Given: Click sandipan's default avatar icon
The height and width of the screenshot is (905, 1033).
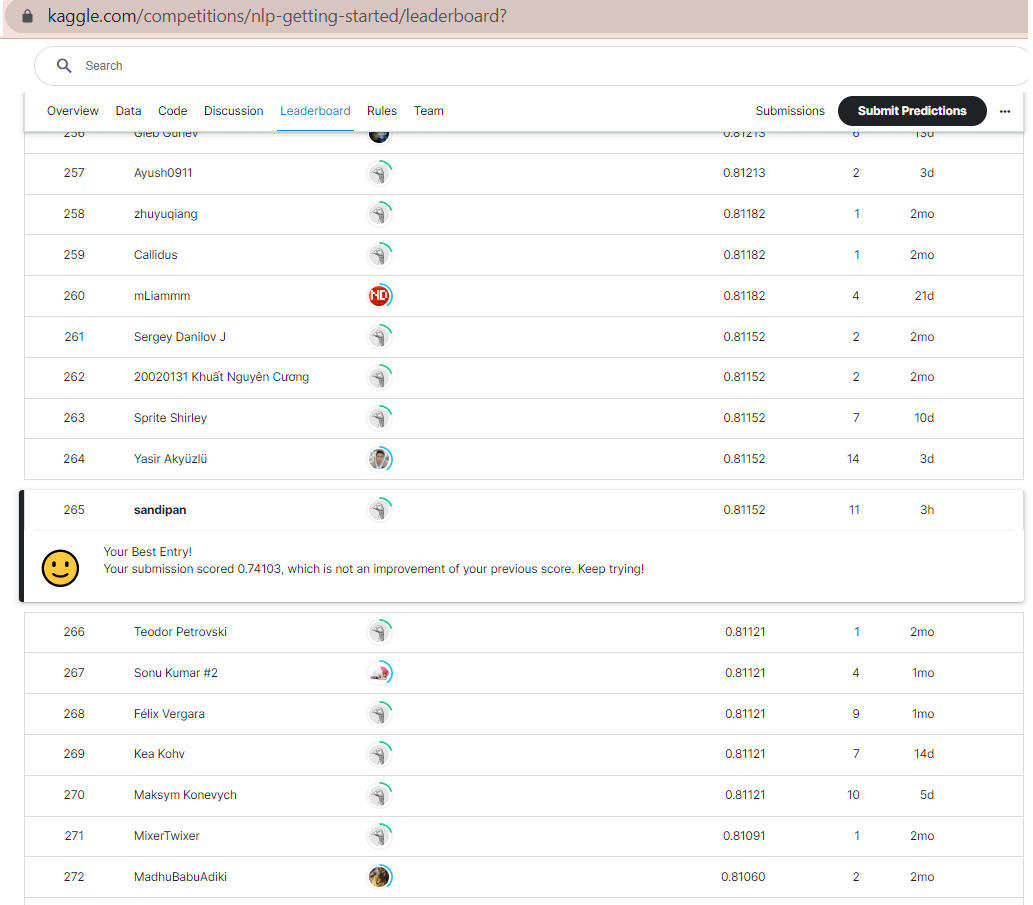Looking at the screenshot, I should 379,510.
